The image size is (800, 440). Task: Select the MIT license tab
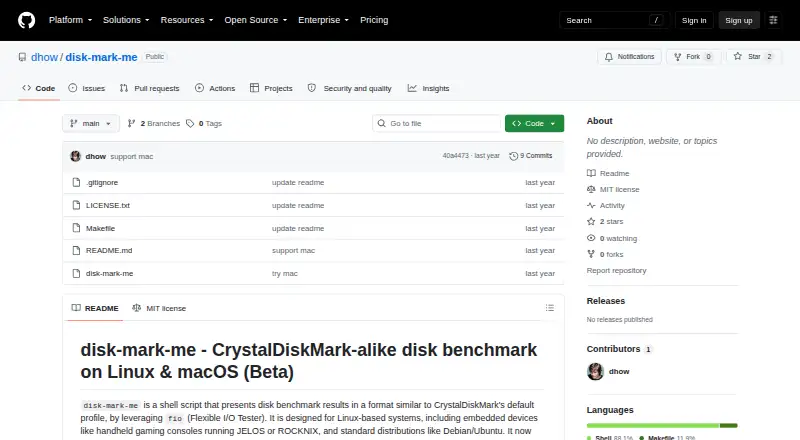click(159, 308)
